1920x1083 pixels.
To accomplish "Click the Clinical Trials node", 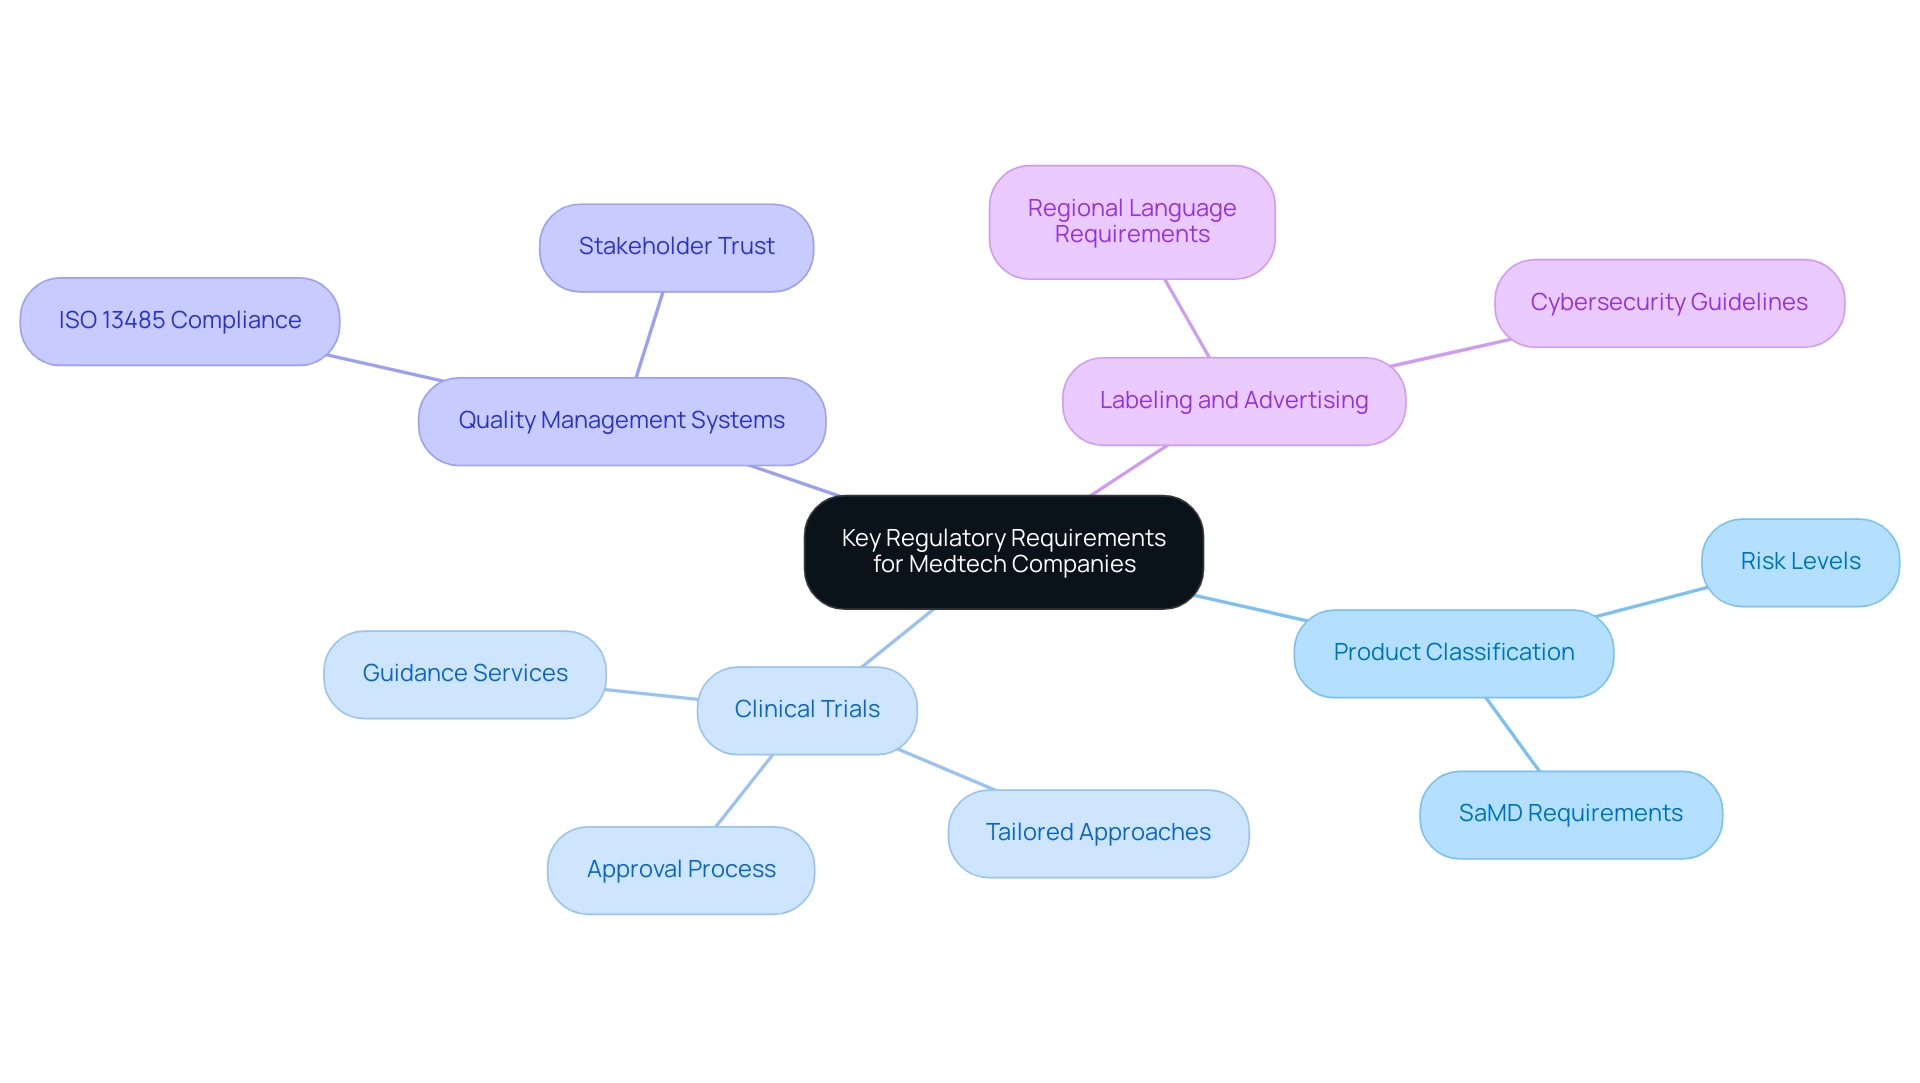I will coord(807,710).
